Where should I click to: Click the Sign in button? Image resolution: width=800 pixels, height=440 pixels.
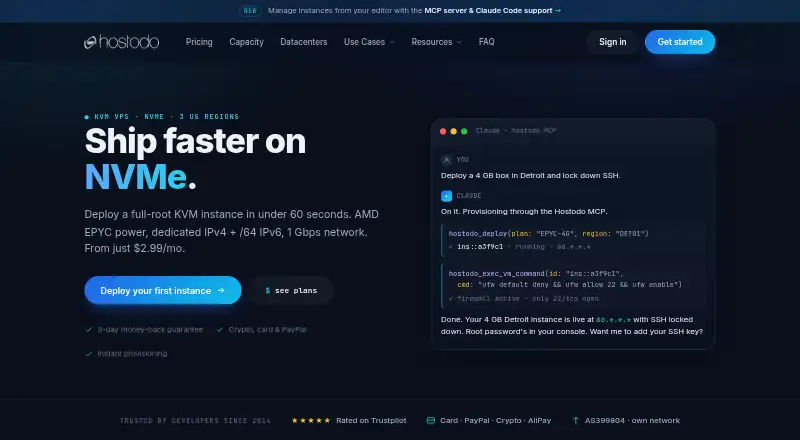point(612,42)
